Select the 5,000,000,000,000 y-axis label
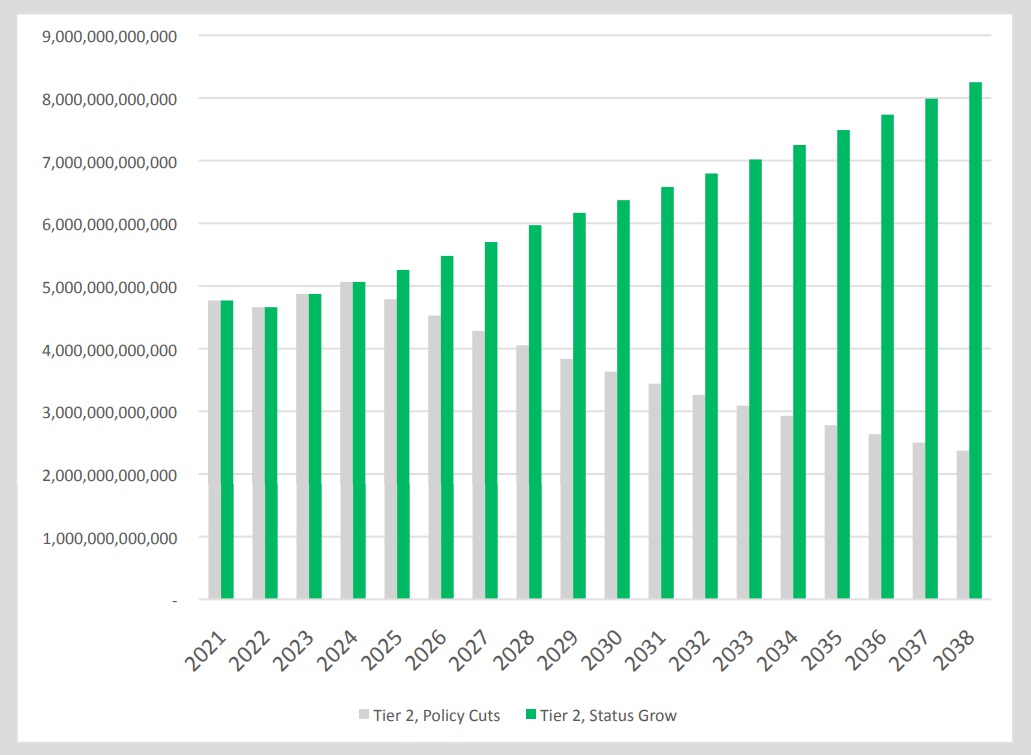The width and height of the screenshot is (1031, 755). coord(110,287)
